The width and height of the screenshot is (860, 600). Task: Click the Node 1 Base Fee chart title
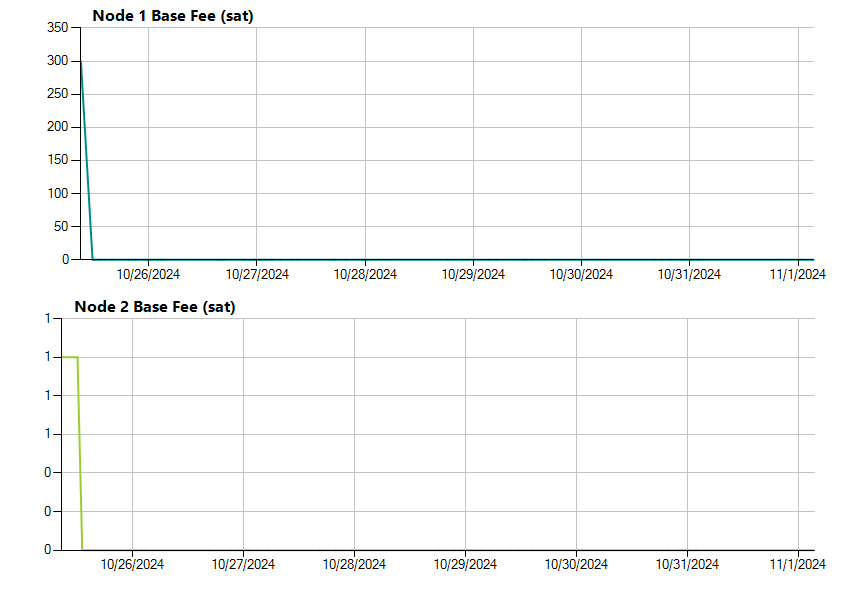[172, 15]
